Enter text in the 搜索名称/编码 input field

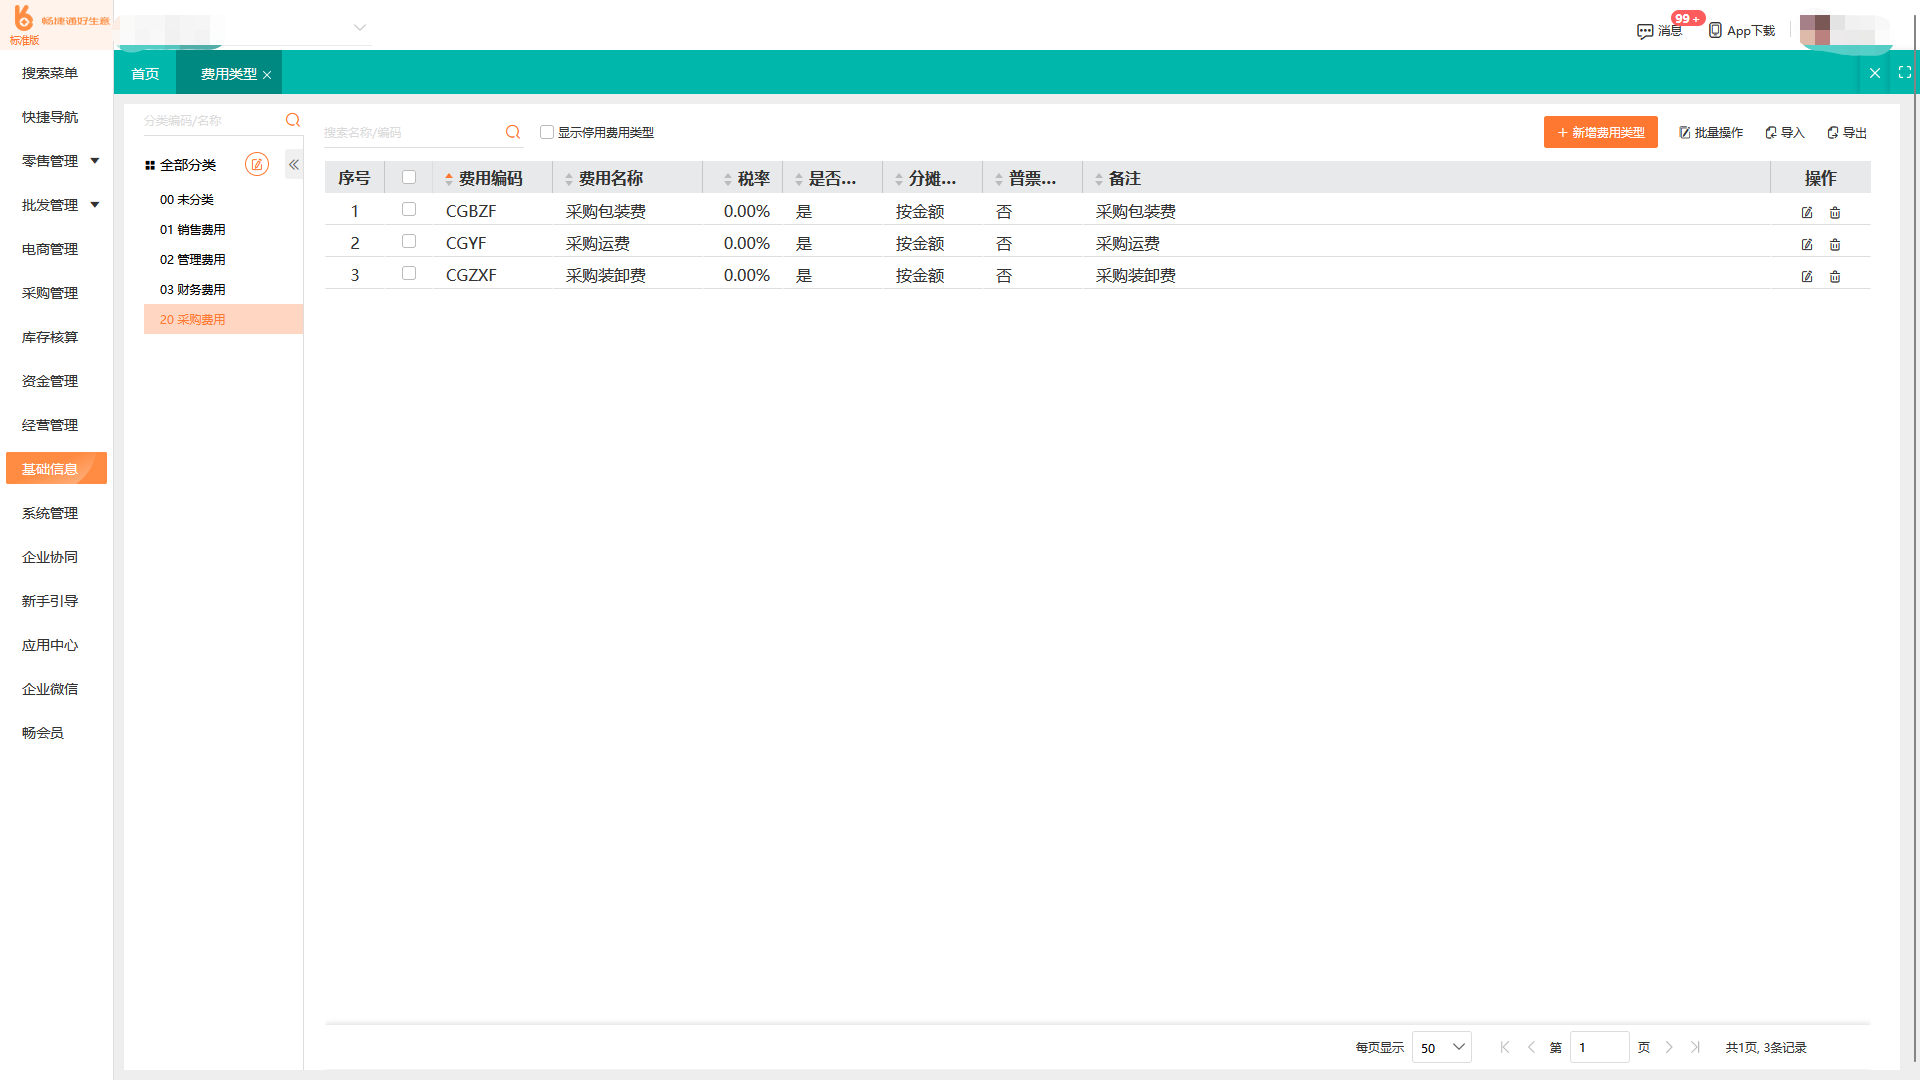click(410, 132)
